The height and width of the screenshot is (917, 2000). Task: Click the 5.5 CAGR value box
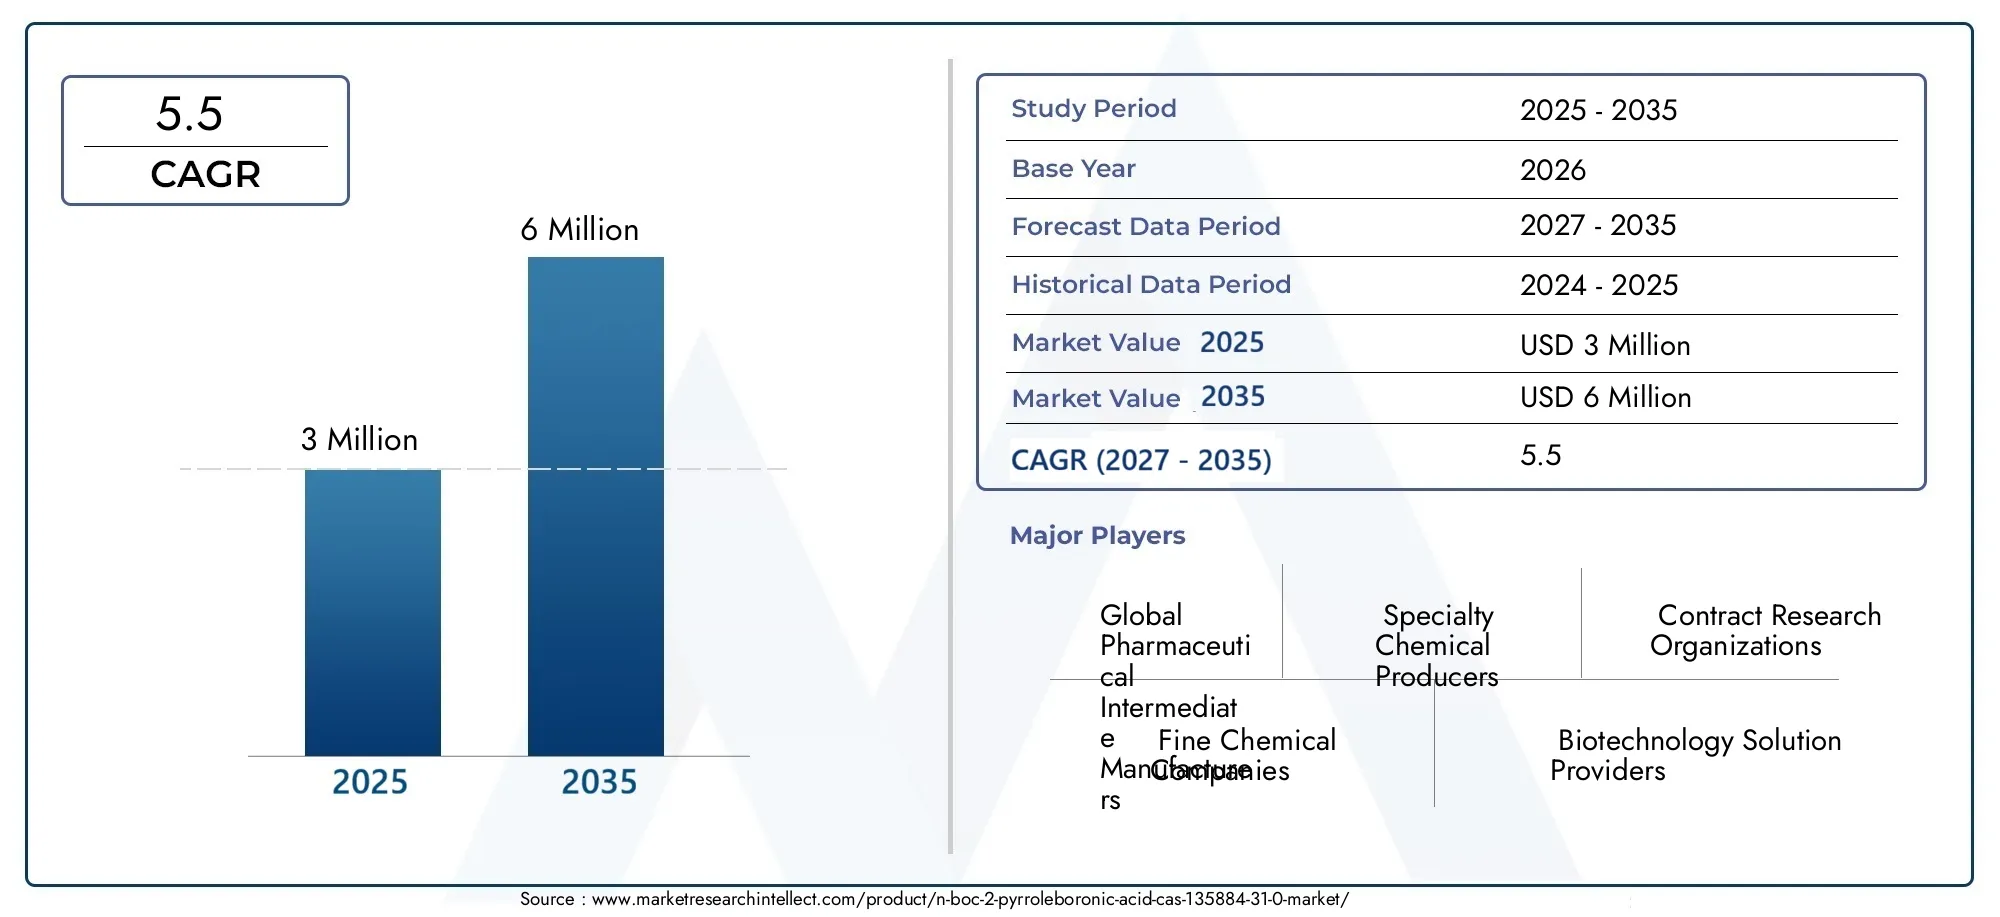tap(205, 140)
